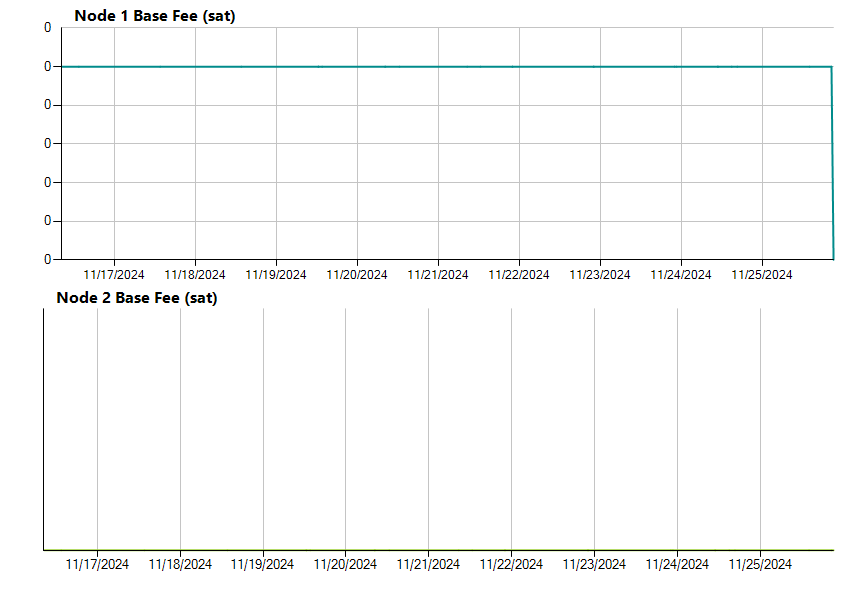Click 11/22/2024 label under the Node 1 chart
This screenshot has width=860, height=600.
(x=519, y=274)
